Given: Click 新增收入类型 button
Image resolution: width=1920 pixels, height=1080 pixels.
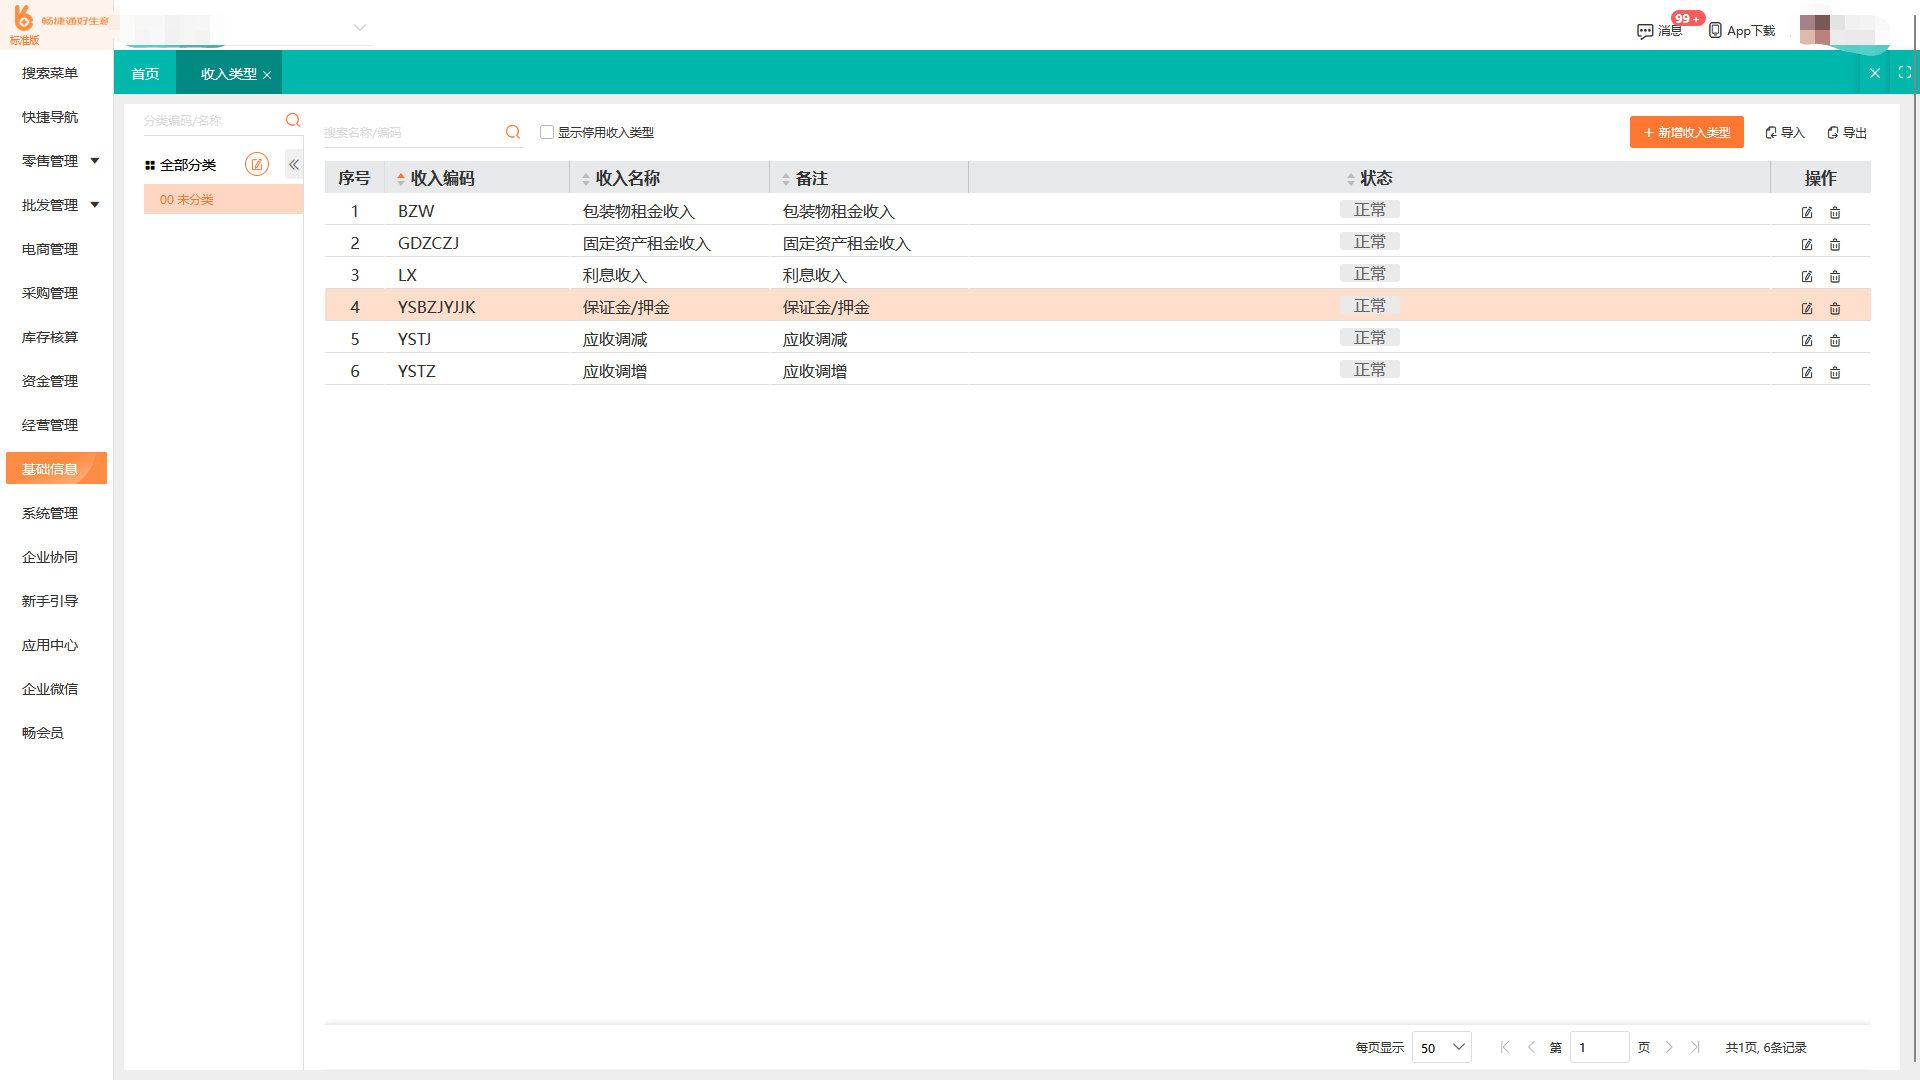Looking at the screenshot, I should [1689, 132].
